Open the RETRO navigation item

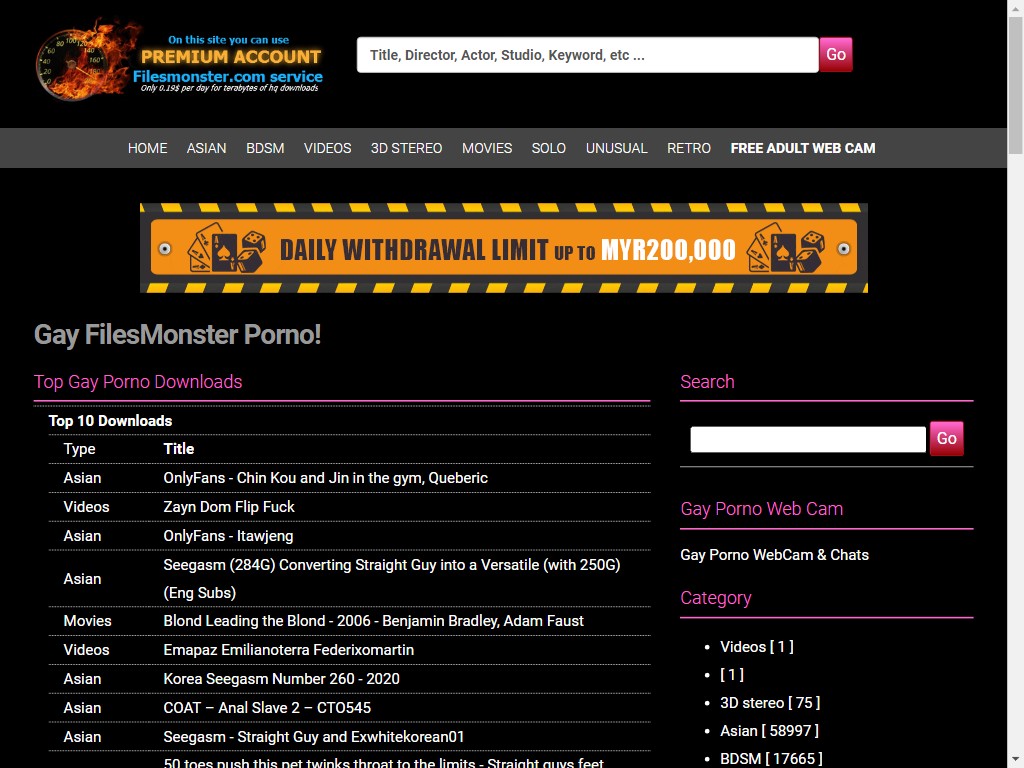tap(689, 148)
